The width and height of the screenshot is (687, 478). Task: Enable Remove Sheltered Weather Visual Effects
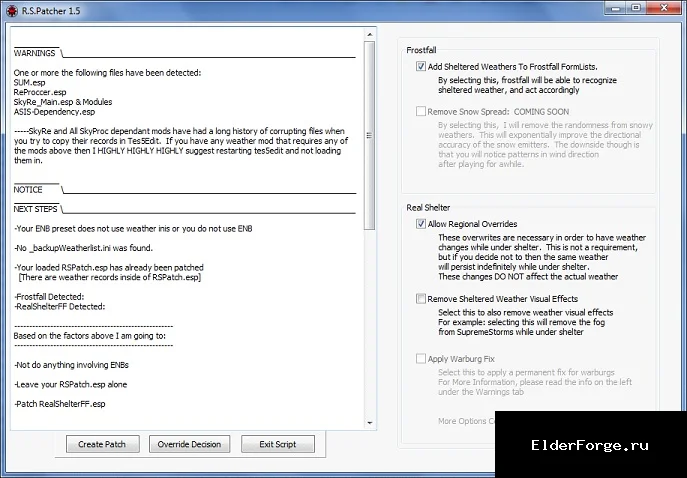click(x=421, y=299)
